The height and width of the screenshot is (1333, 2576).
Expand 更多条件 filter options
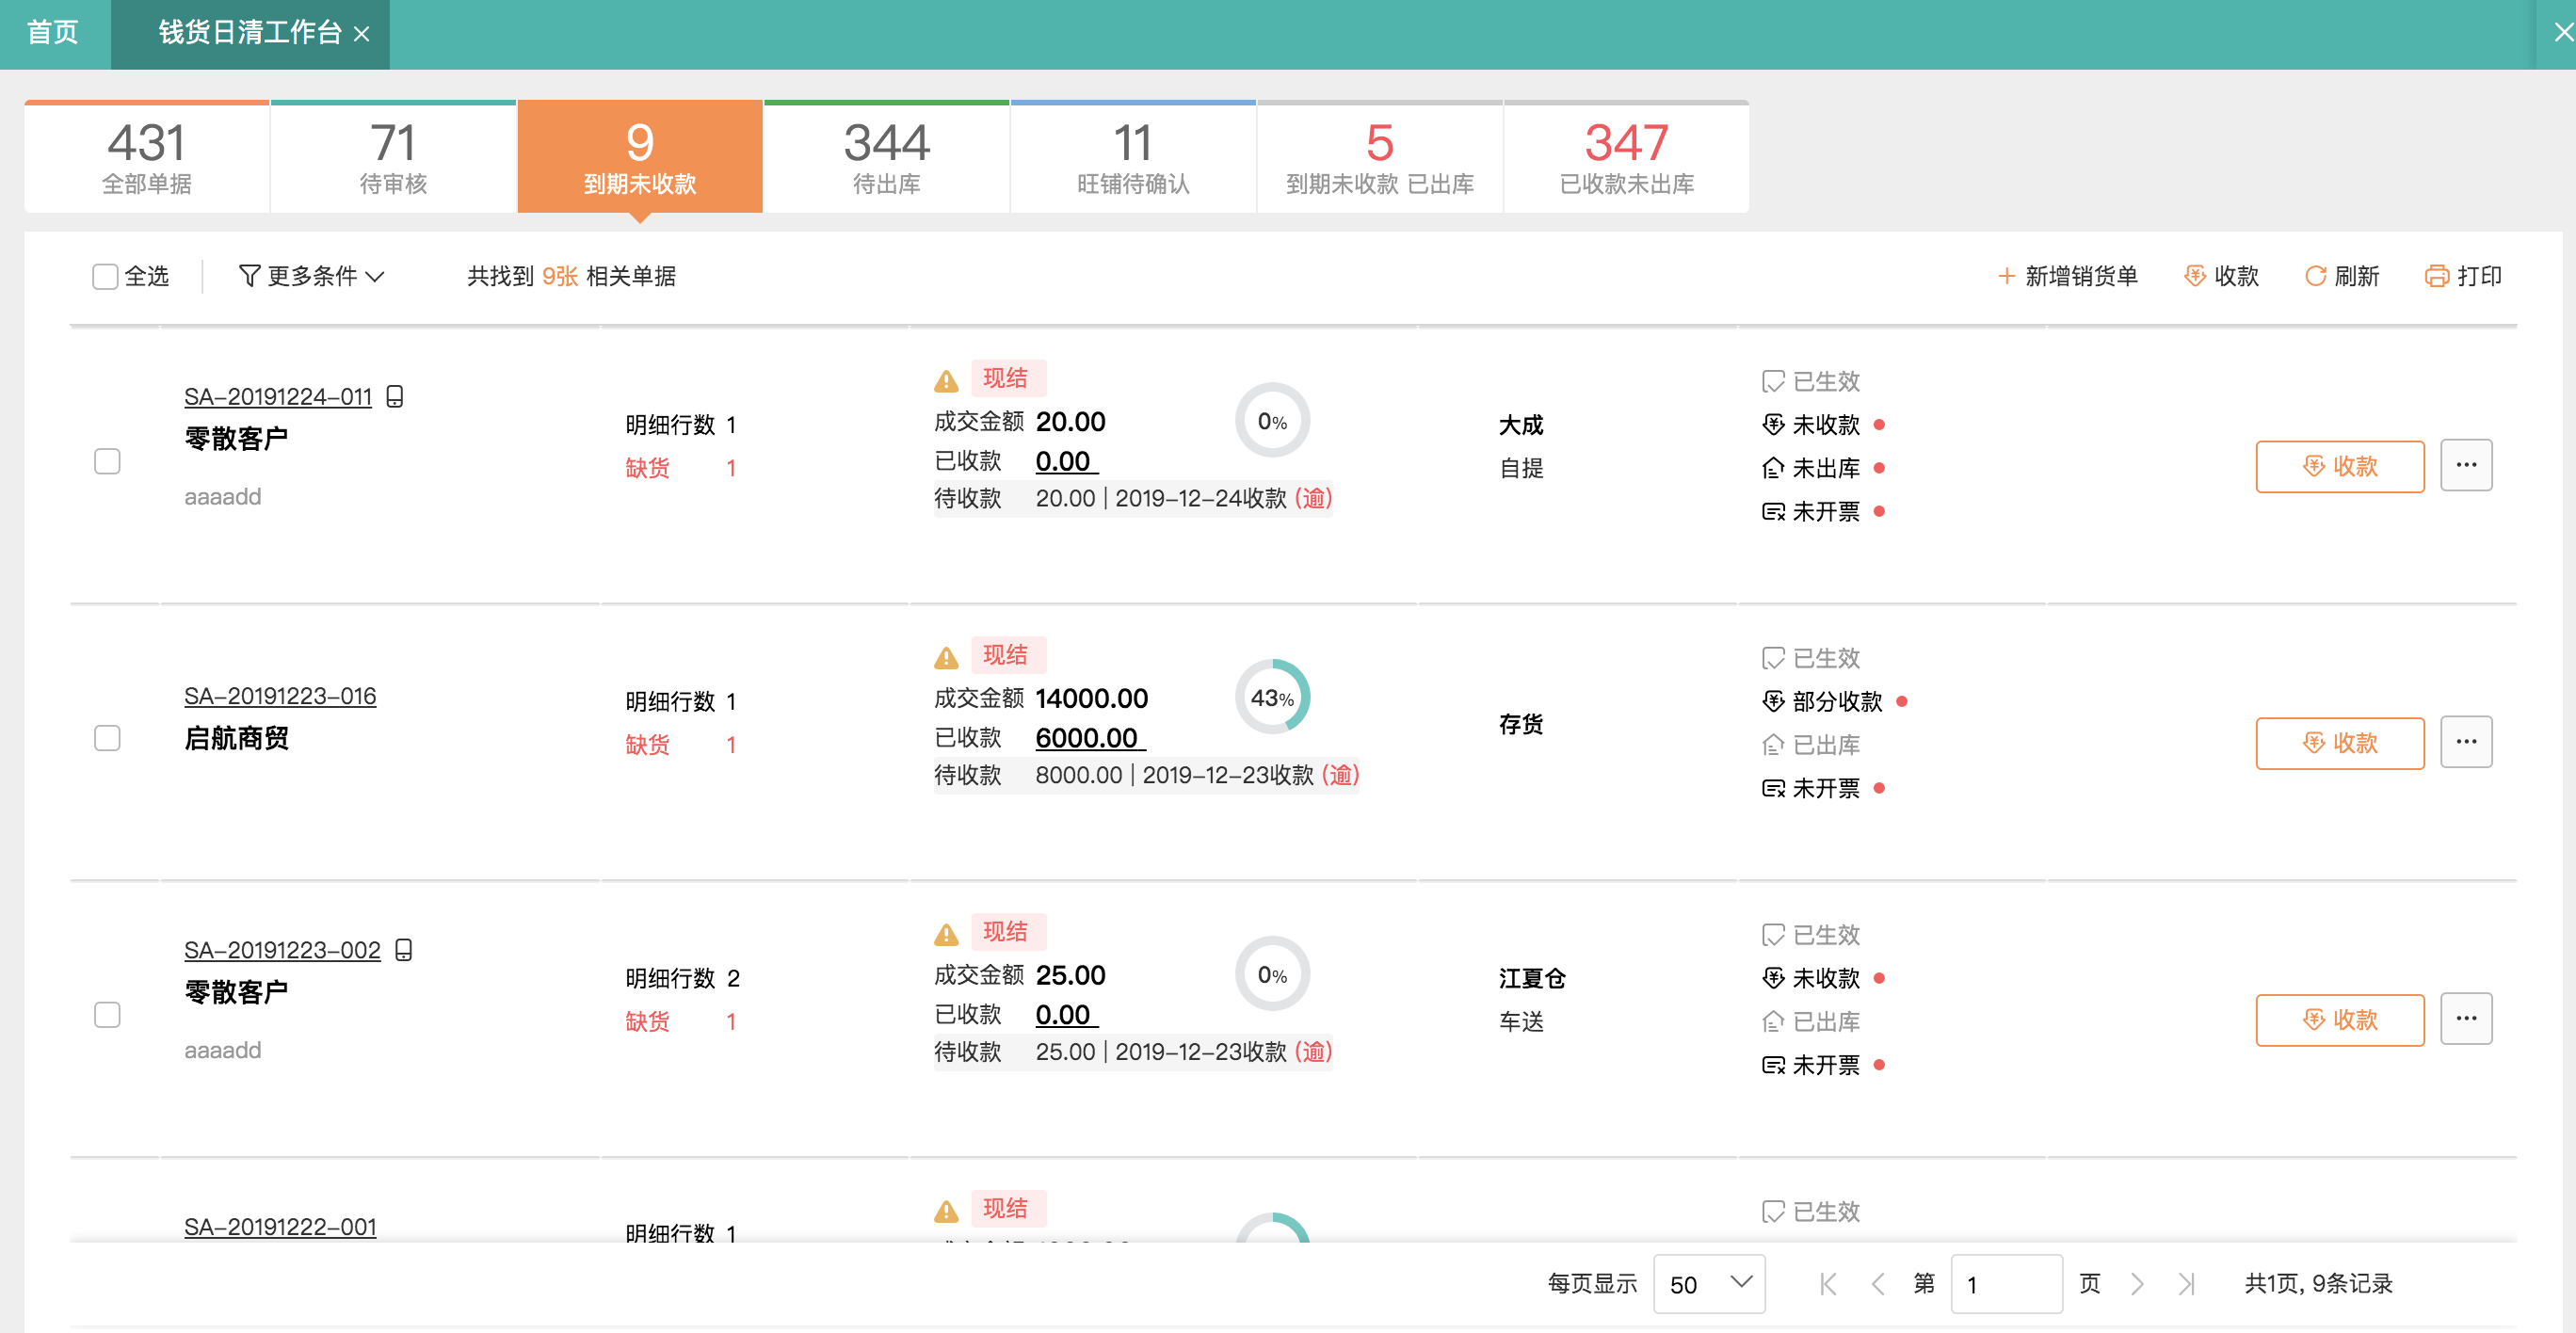tap(313, 276)
